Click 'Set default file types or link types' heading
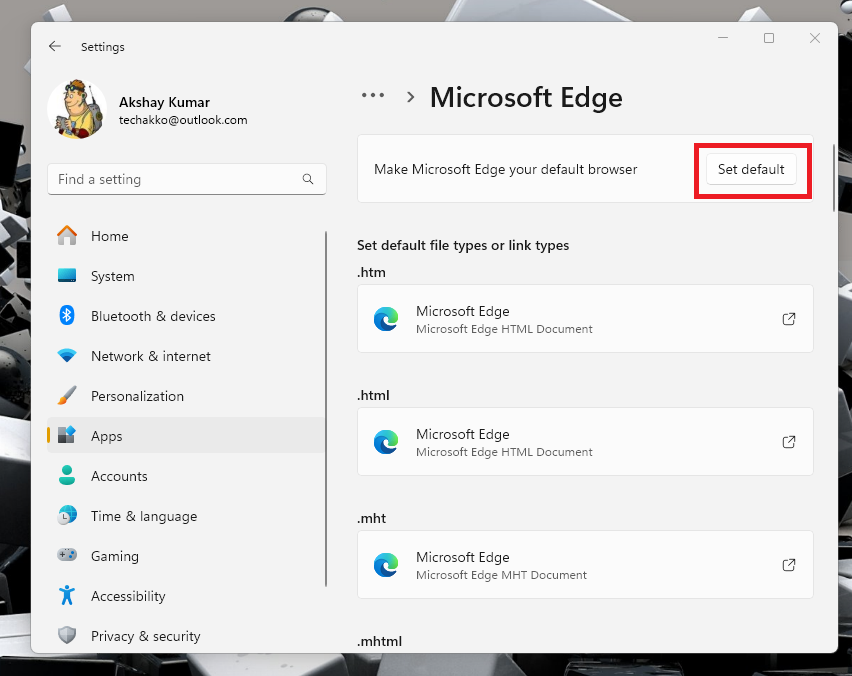Image resolution: width=852 pixels, height=676 pixels. coord(463,246)
